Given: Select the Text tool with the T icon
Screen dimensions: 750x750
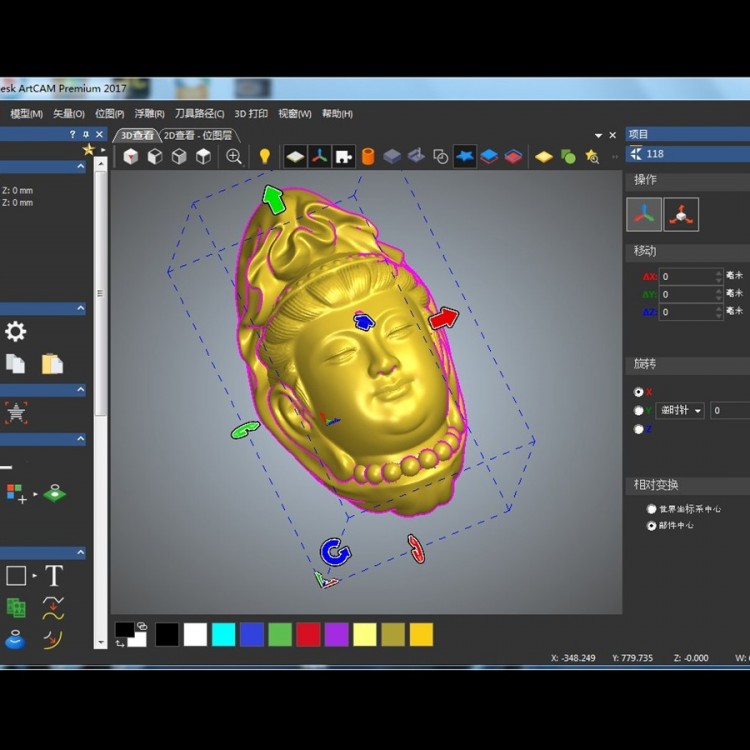Looking at the screenshot, I should (x=54, y=576).
